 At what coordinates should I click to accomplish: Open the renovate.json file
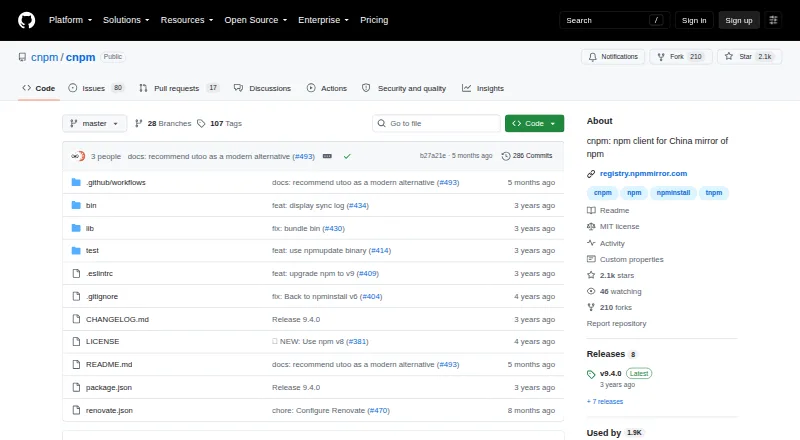(x=109, y=410)
